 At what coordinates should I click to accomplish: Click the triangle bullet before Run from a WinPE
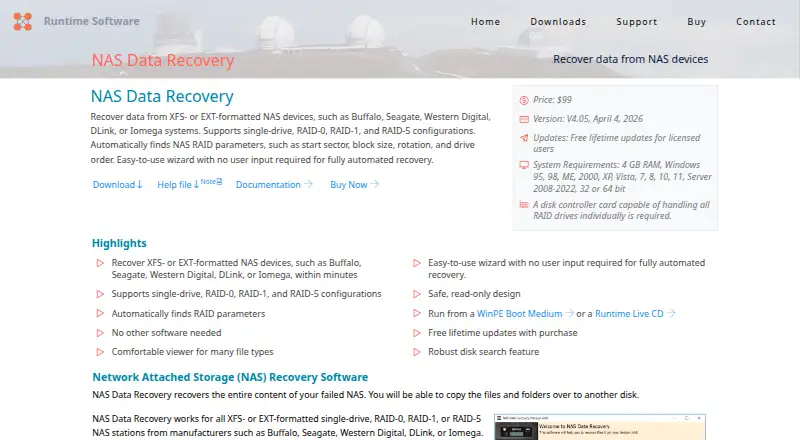[417, 313]
